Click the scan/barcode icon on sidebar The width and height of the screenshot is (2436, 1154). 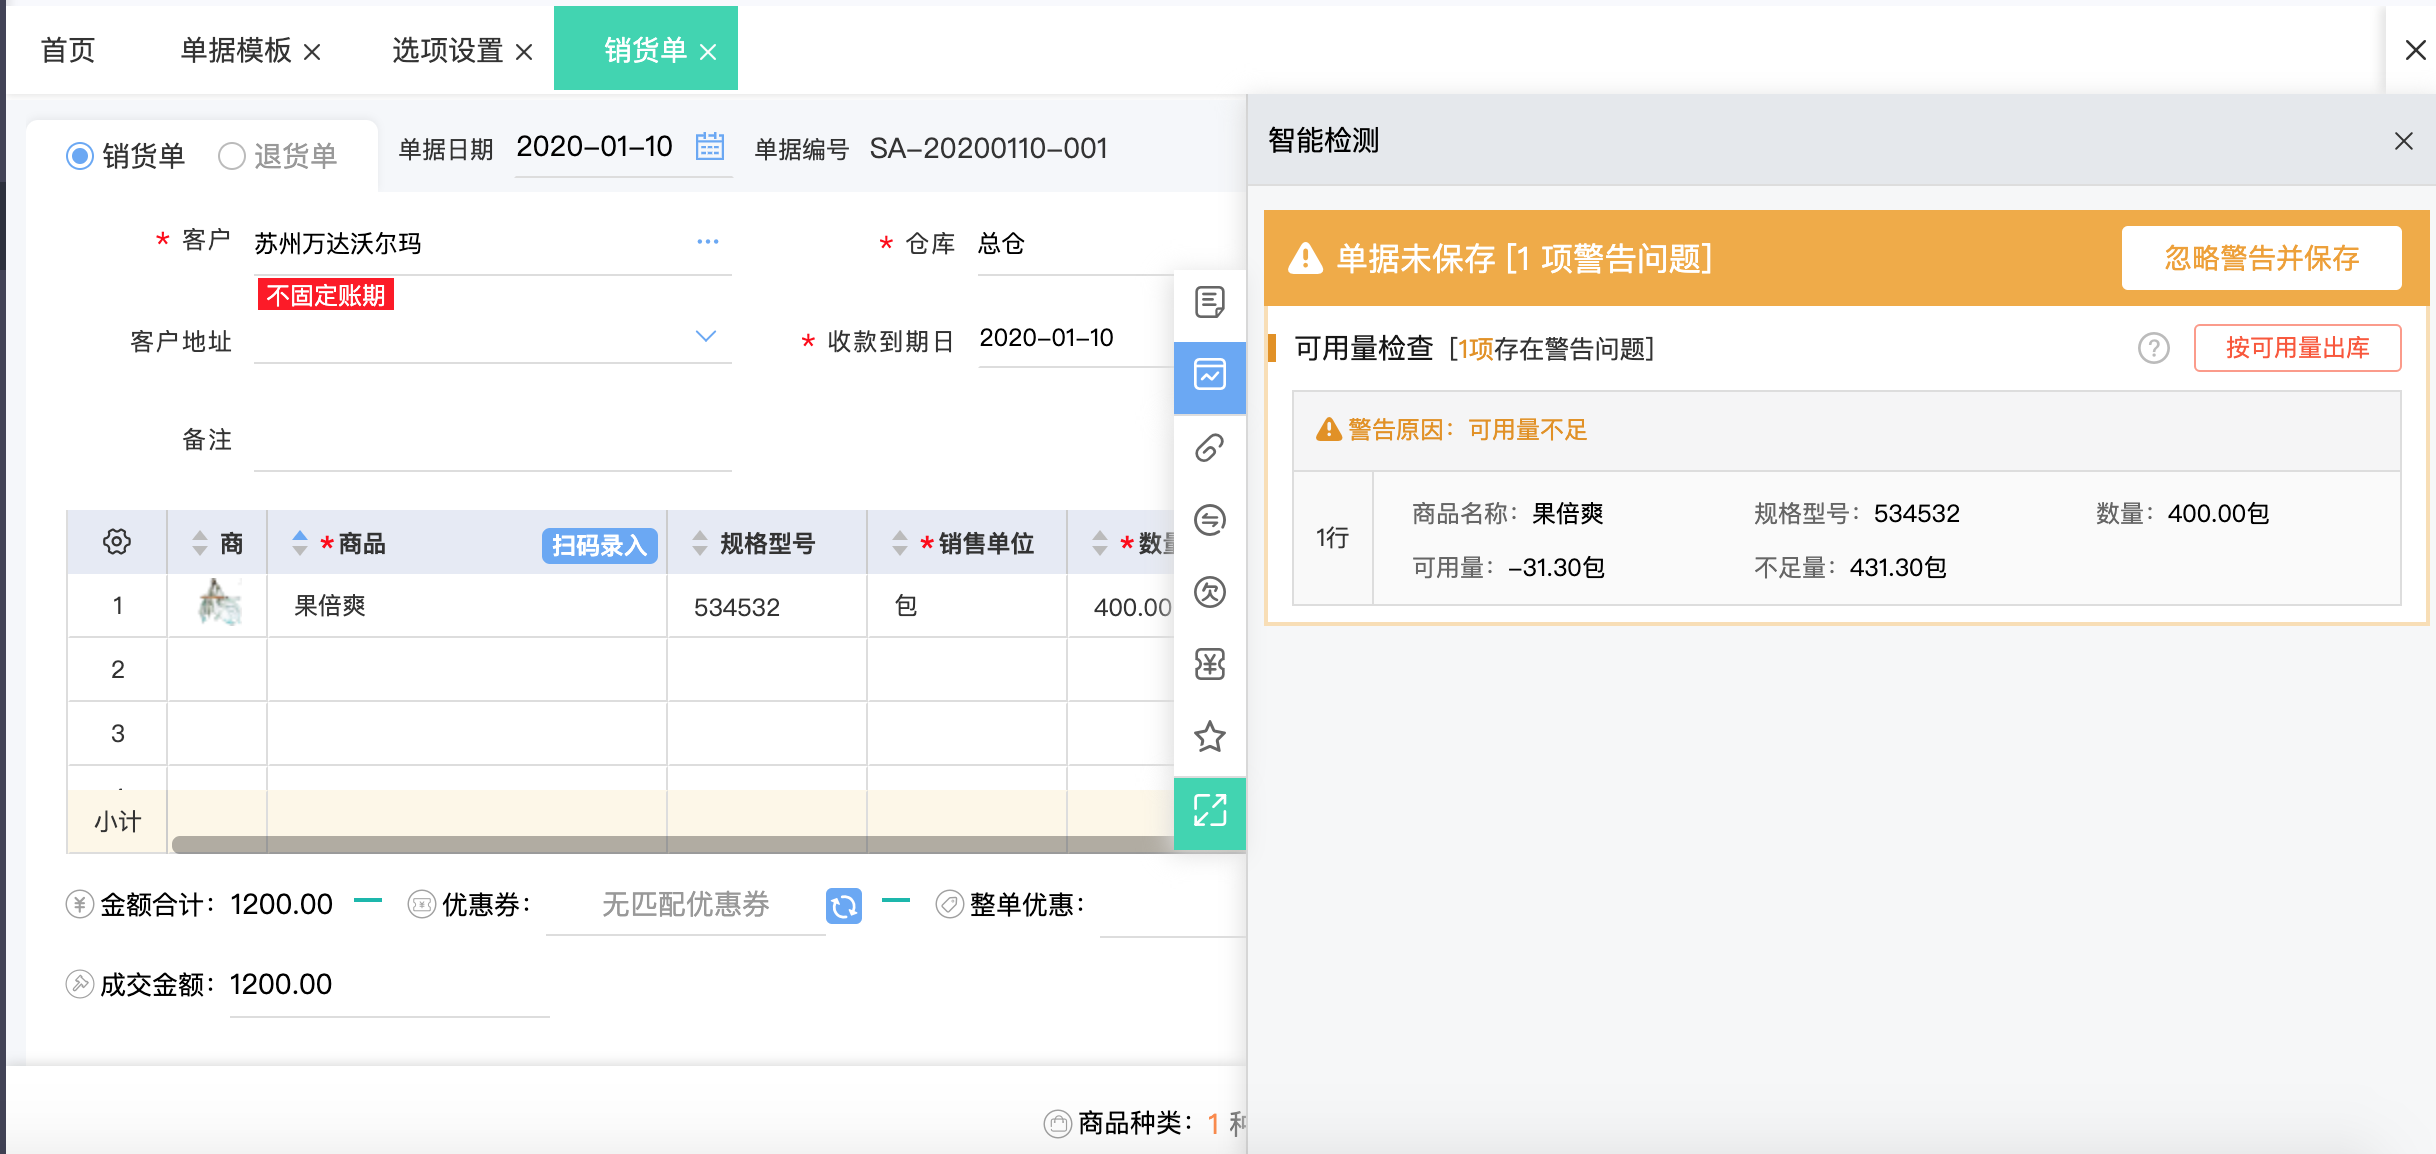pyautogui.click(x=598, y=544)
